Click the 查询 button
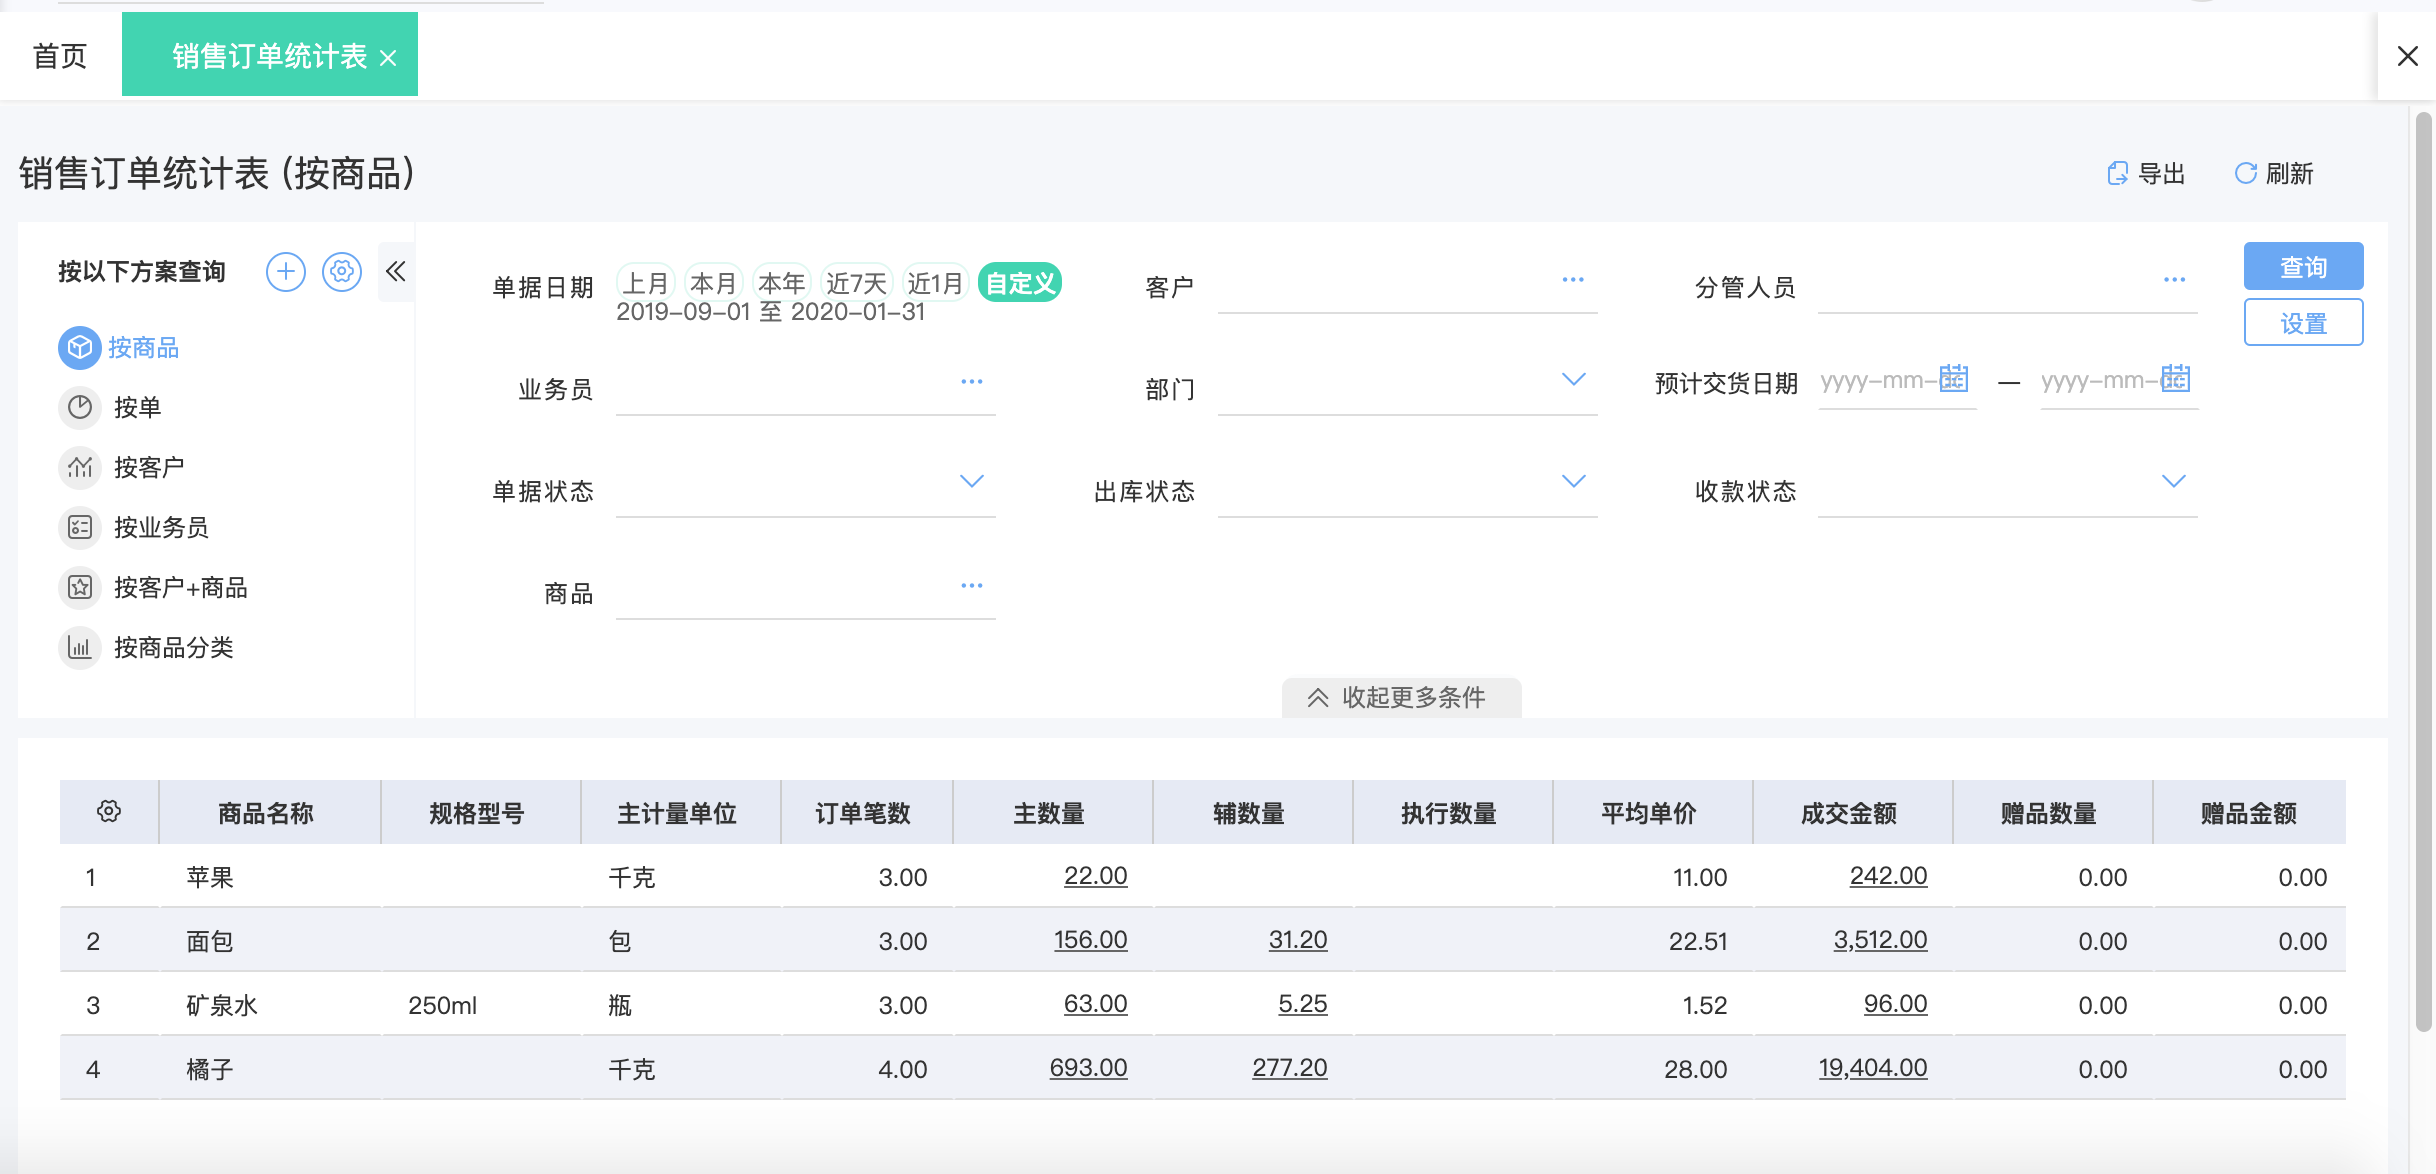2436x1174 pixels. coord(2306,267)
